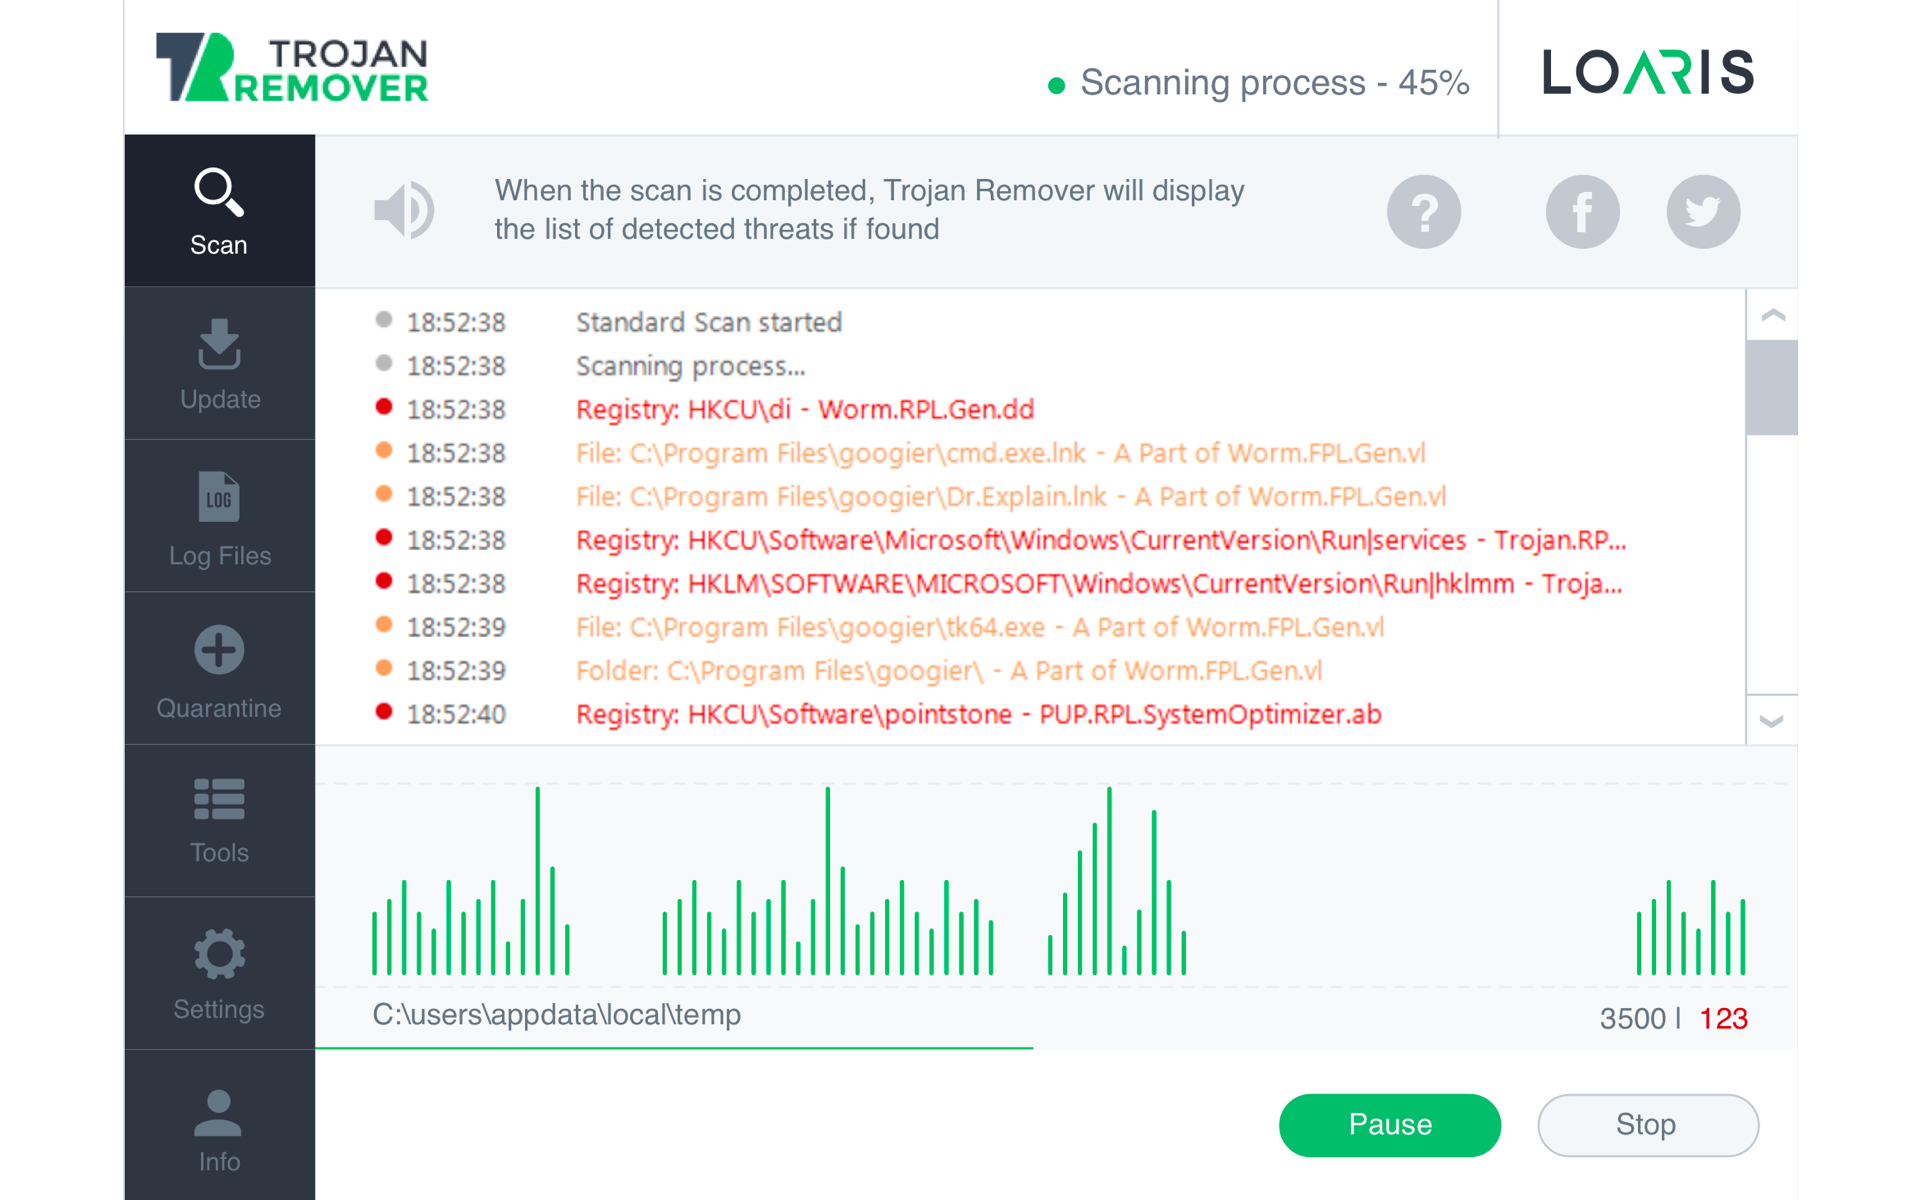Drag the scan progress scrollbar upward
Image resolution: width=1920 pixels, height=1200 pixels.
click(1771, 315)
